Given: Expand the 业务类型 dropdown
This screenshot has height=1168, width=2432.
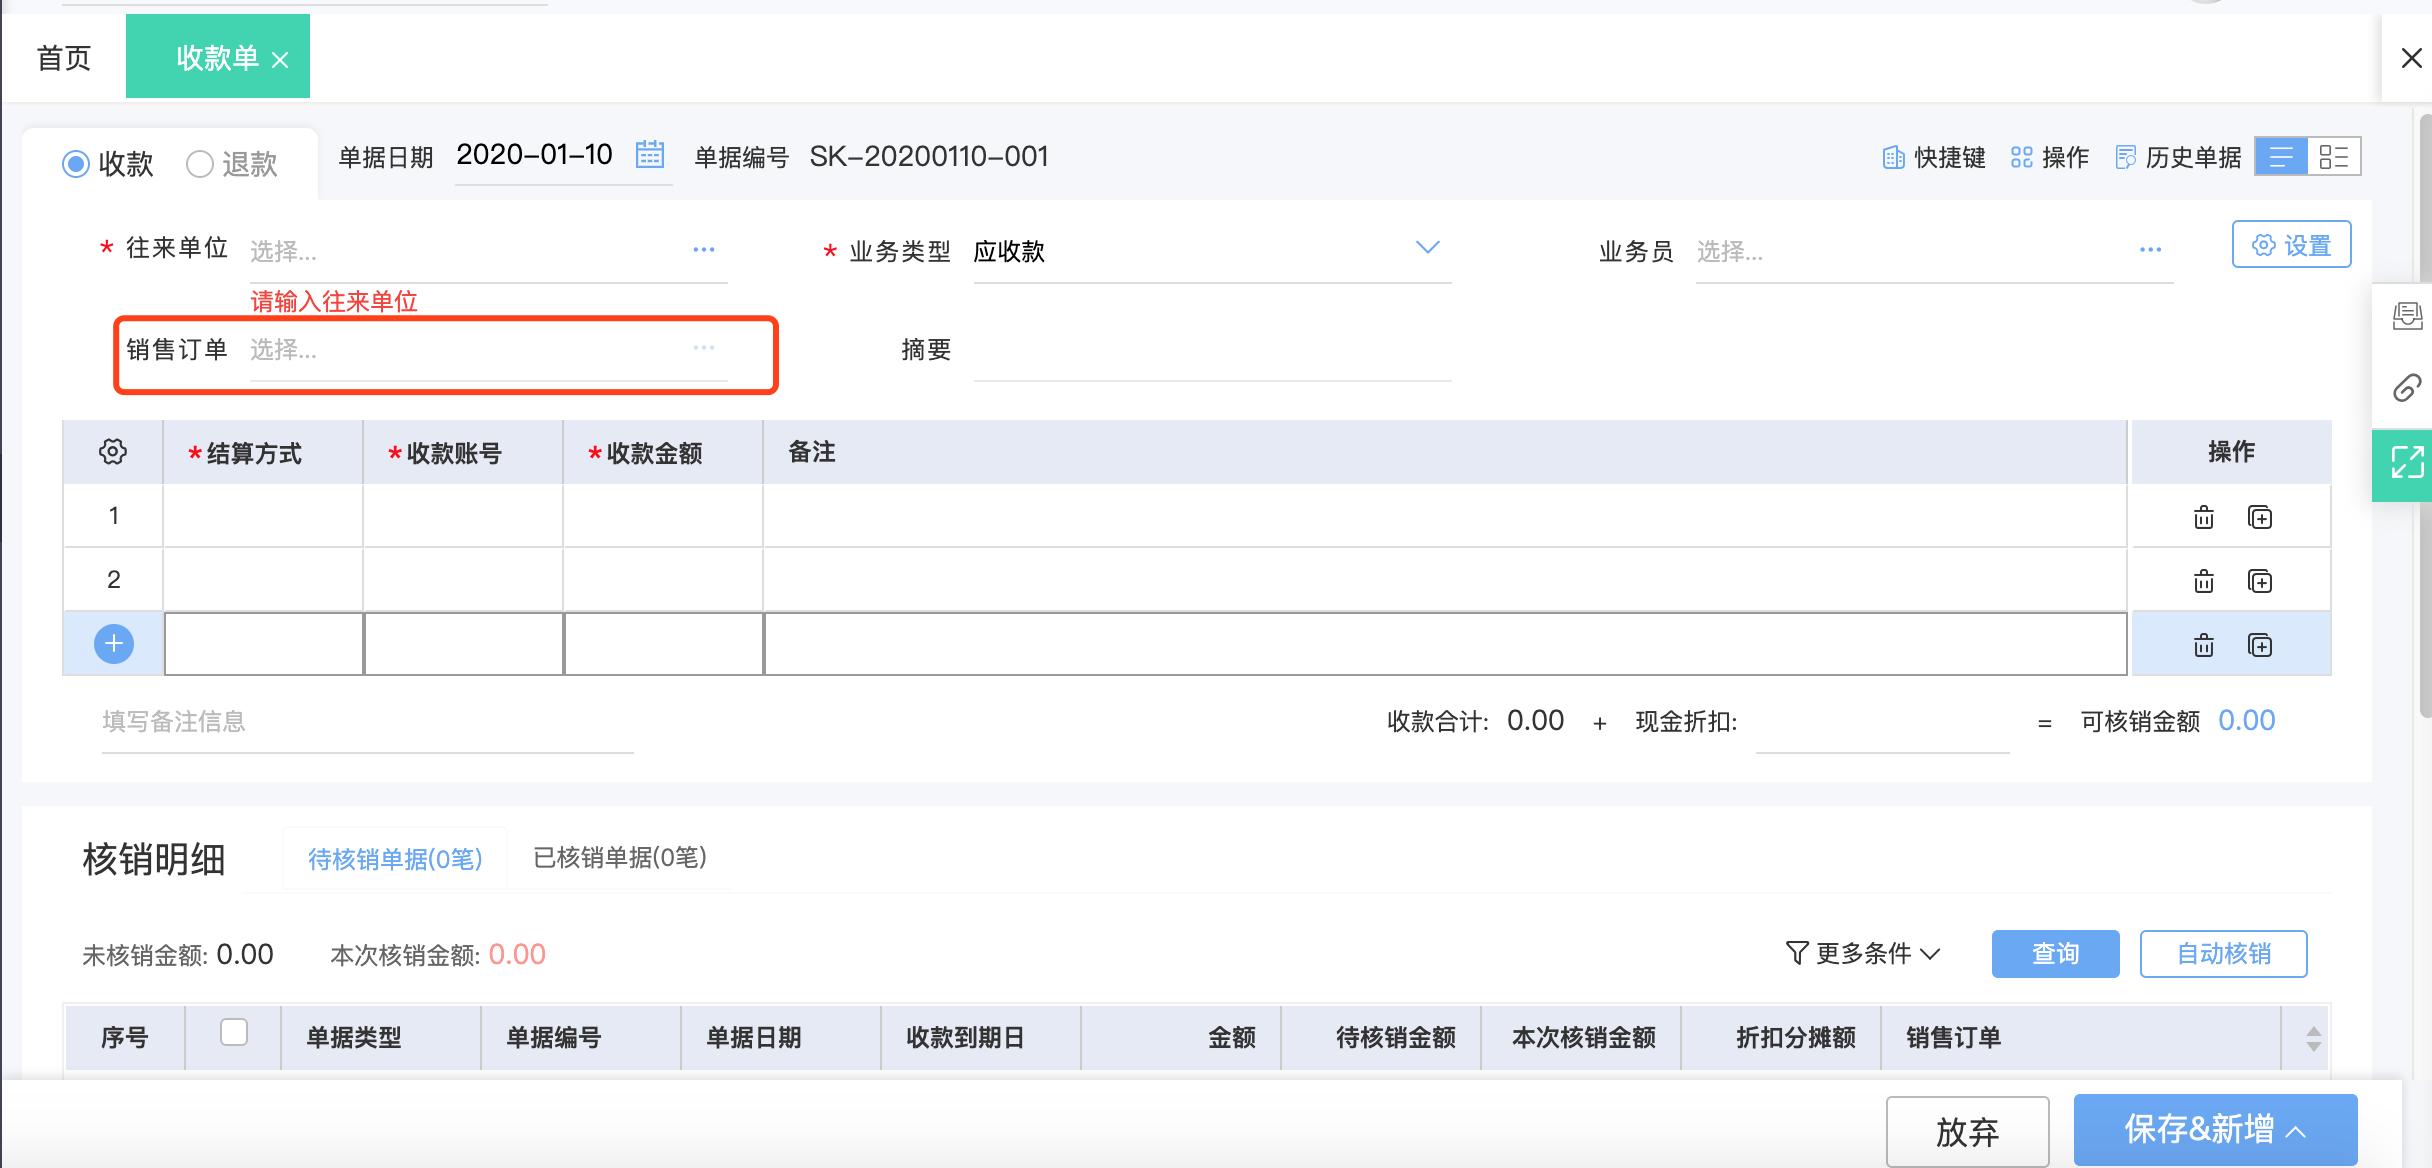Looking at the screenshot, I should [x=1427, y=248].
